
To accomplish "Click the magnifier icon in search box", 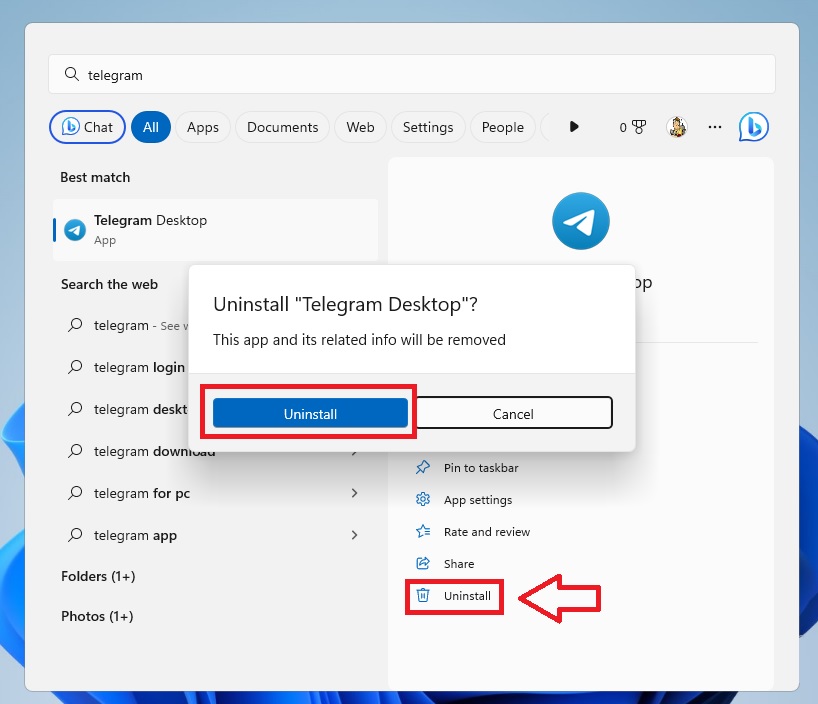I will pos(71,74).
